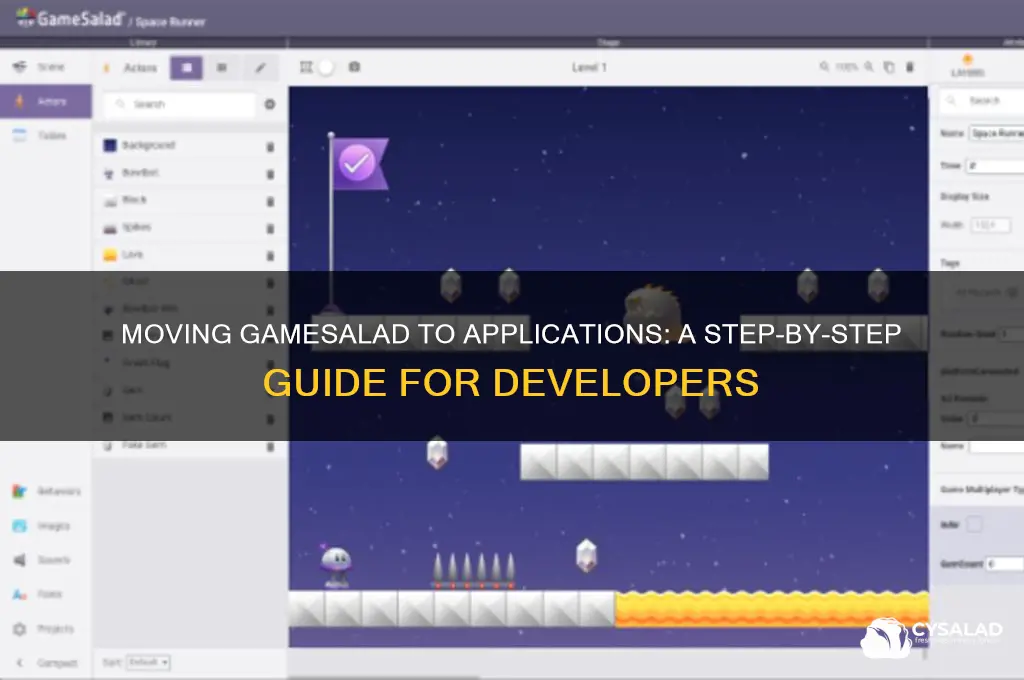The width and height of the screenshot is (1024, 680).
Task: Open the Sounds library
Action: point(46,560)
